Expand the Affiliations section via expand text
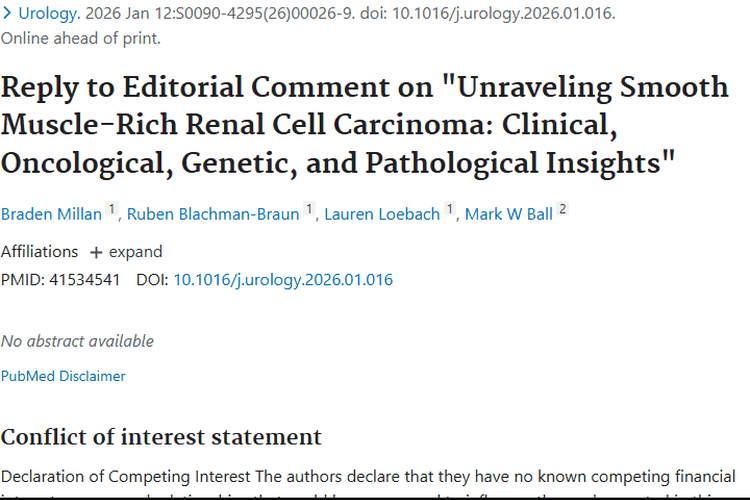 coord(135,252)
